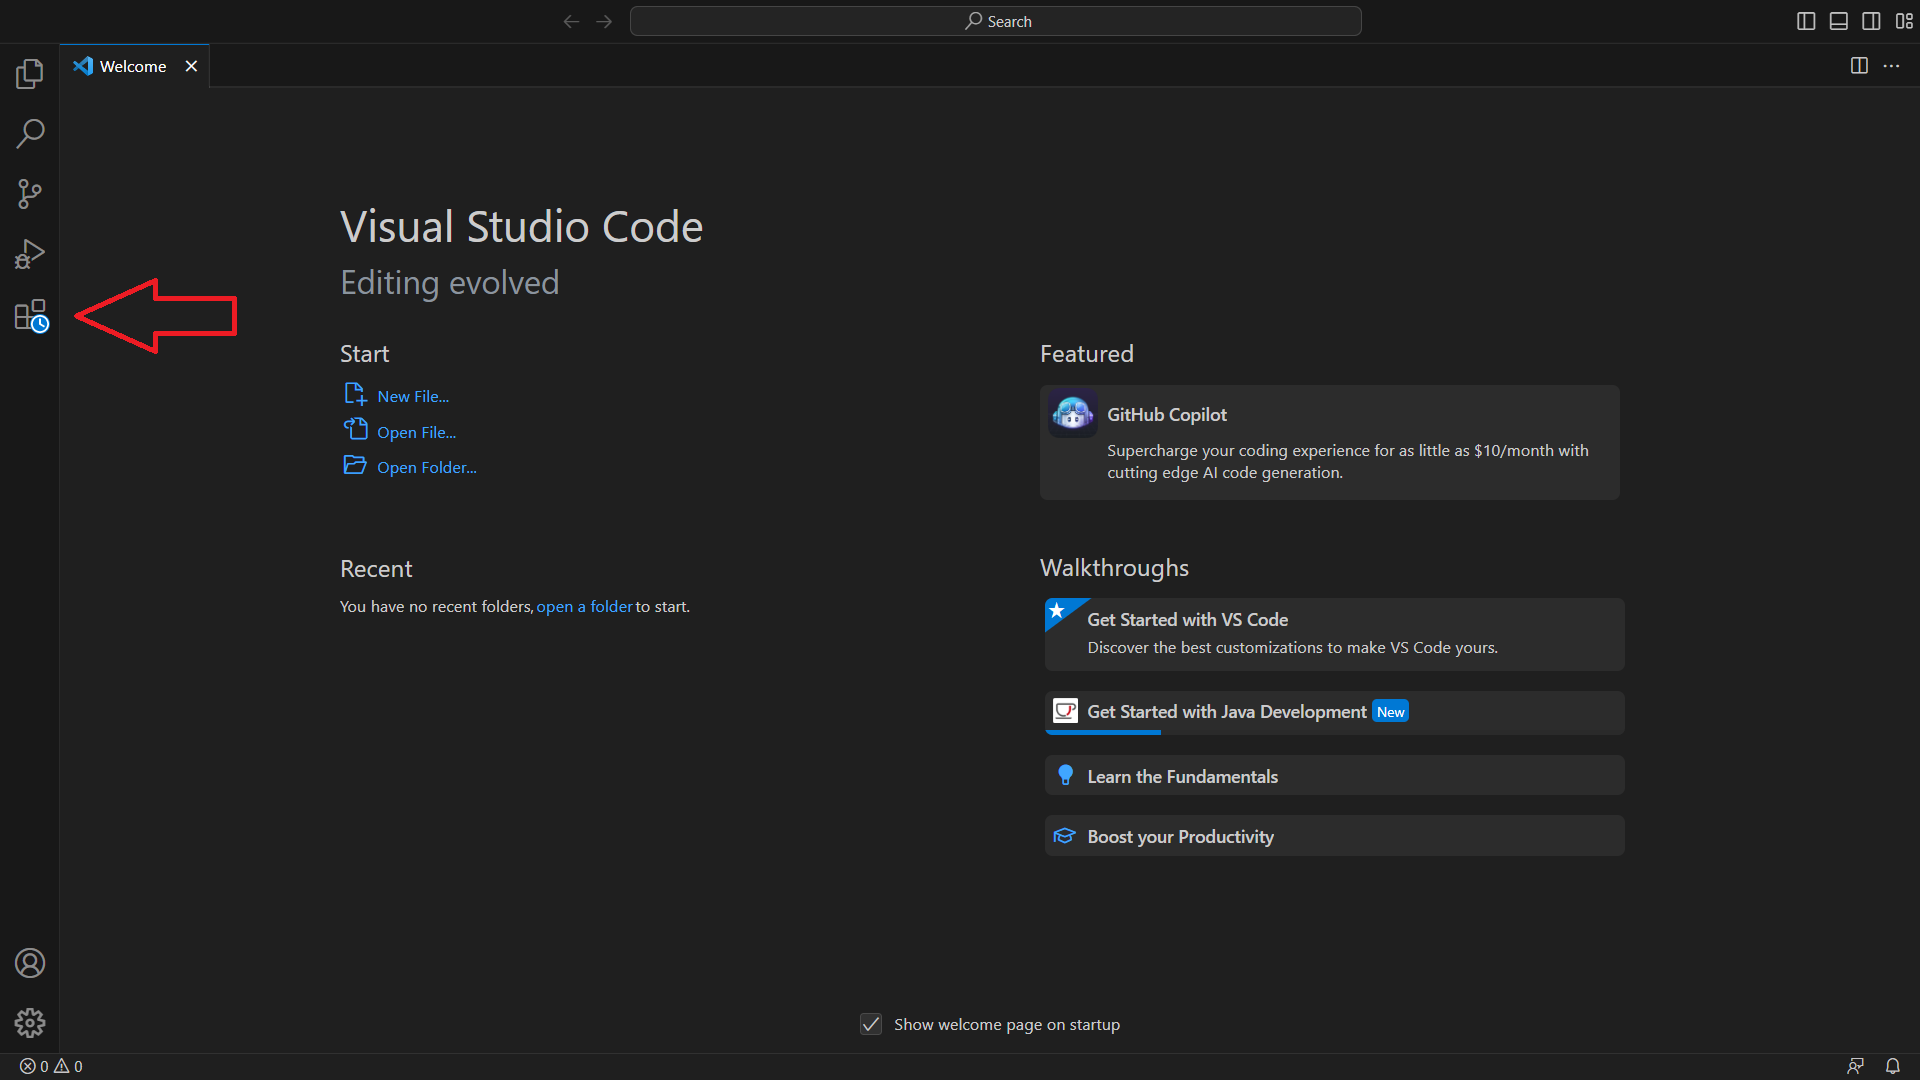Viewport: 1920px width, 1080px height.
Task: Uncheck Show welcome page on startup
Action: [871, 1024]
